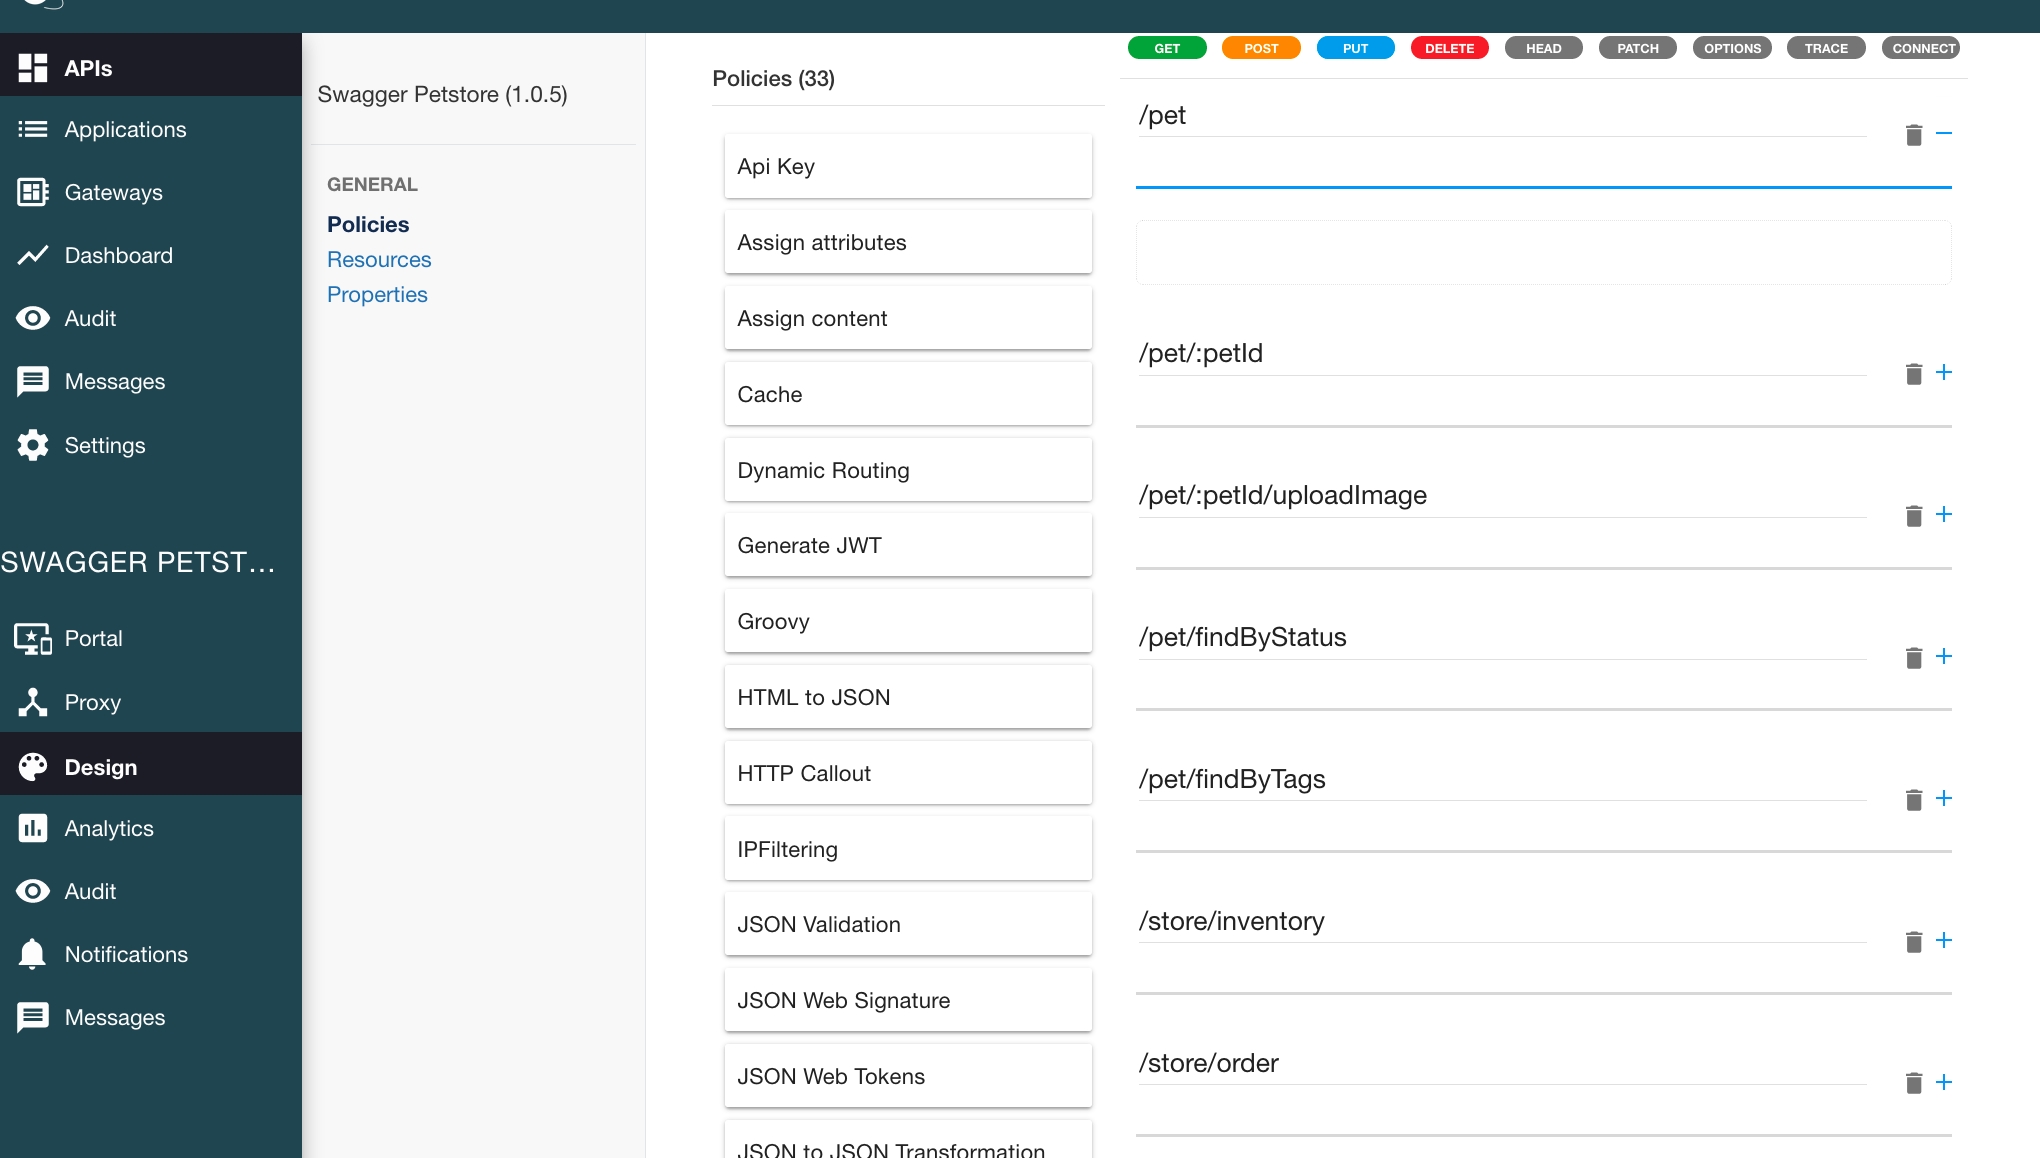2040x1158 pixels.
Task: Click the APIs grid icon in sidebar
Action: pyautogui.click(x=32, y=68)
